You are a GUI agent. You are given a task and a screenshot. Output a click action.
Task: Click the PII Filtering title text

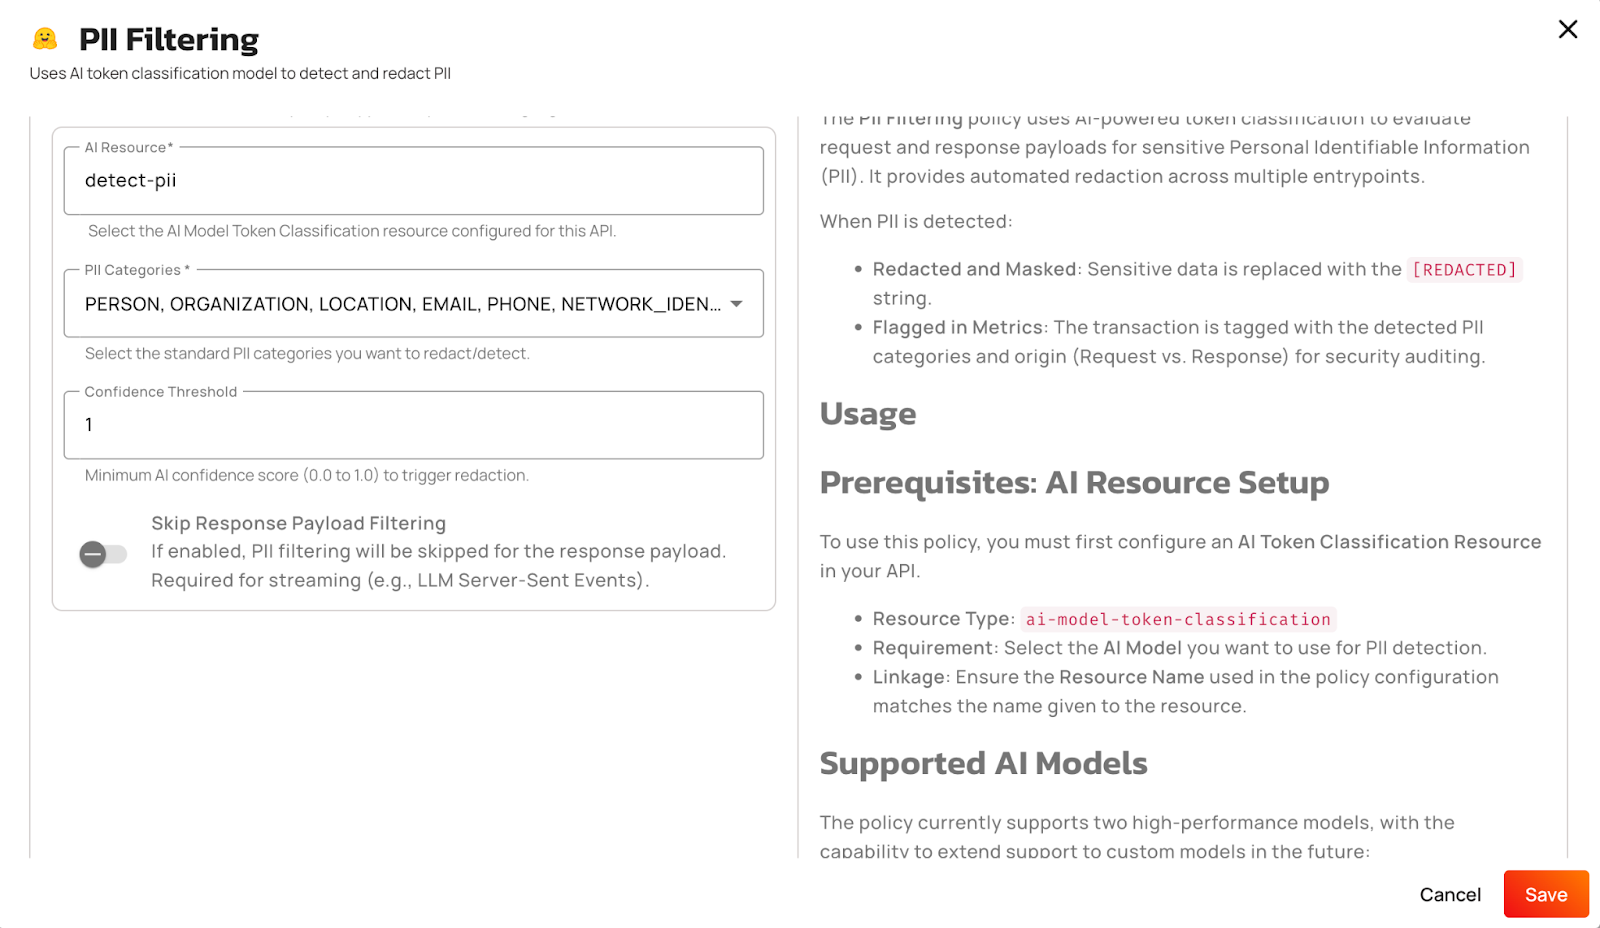[167, 39]
